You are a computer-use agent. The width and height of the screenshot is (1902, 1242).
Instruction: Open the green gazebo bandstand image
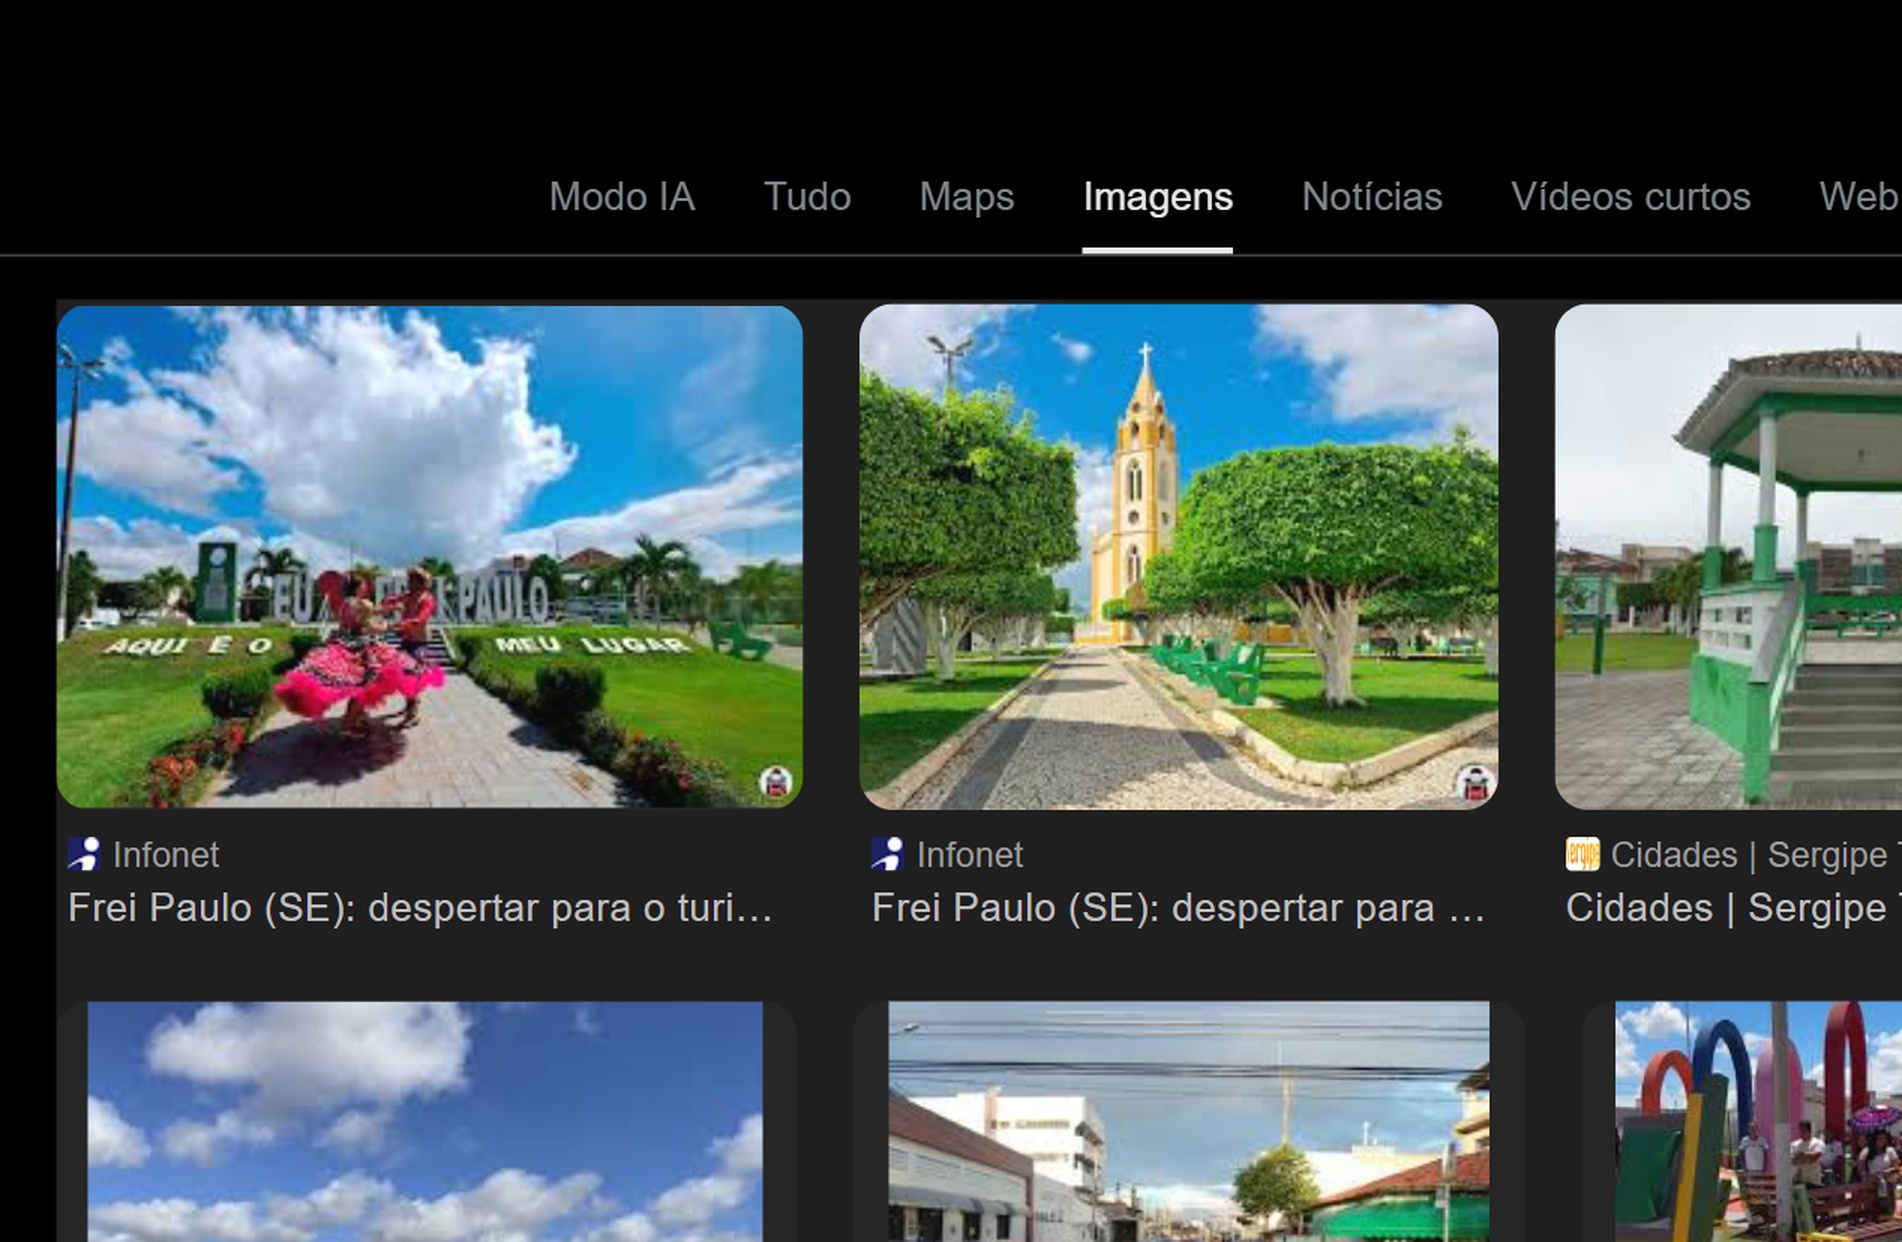(x=1728, y=556)
